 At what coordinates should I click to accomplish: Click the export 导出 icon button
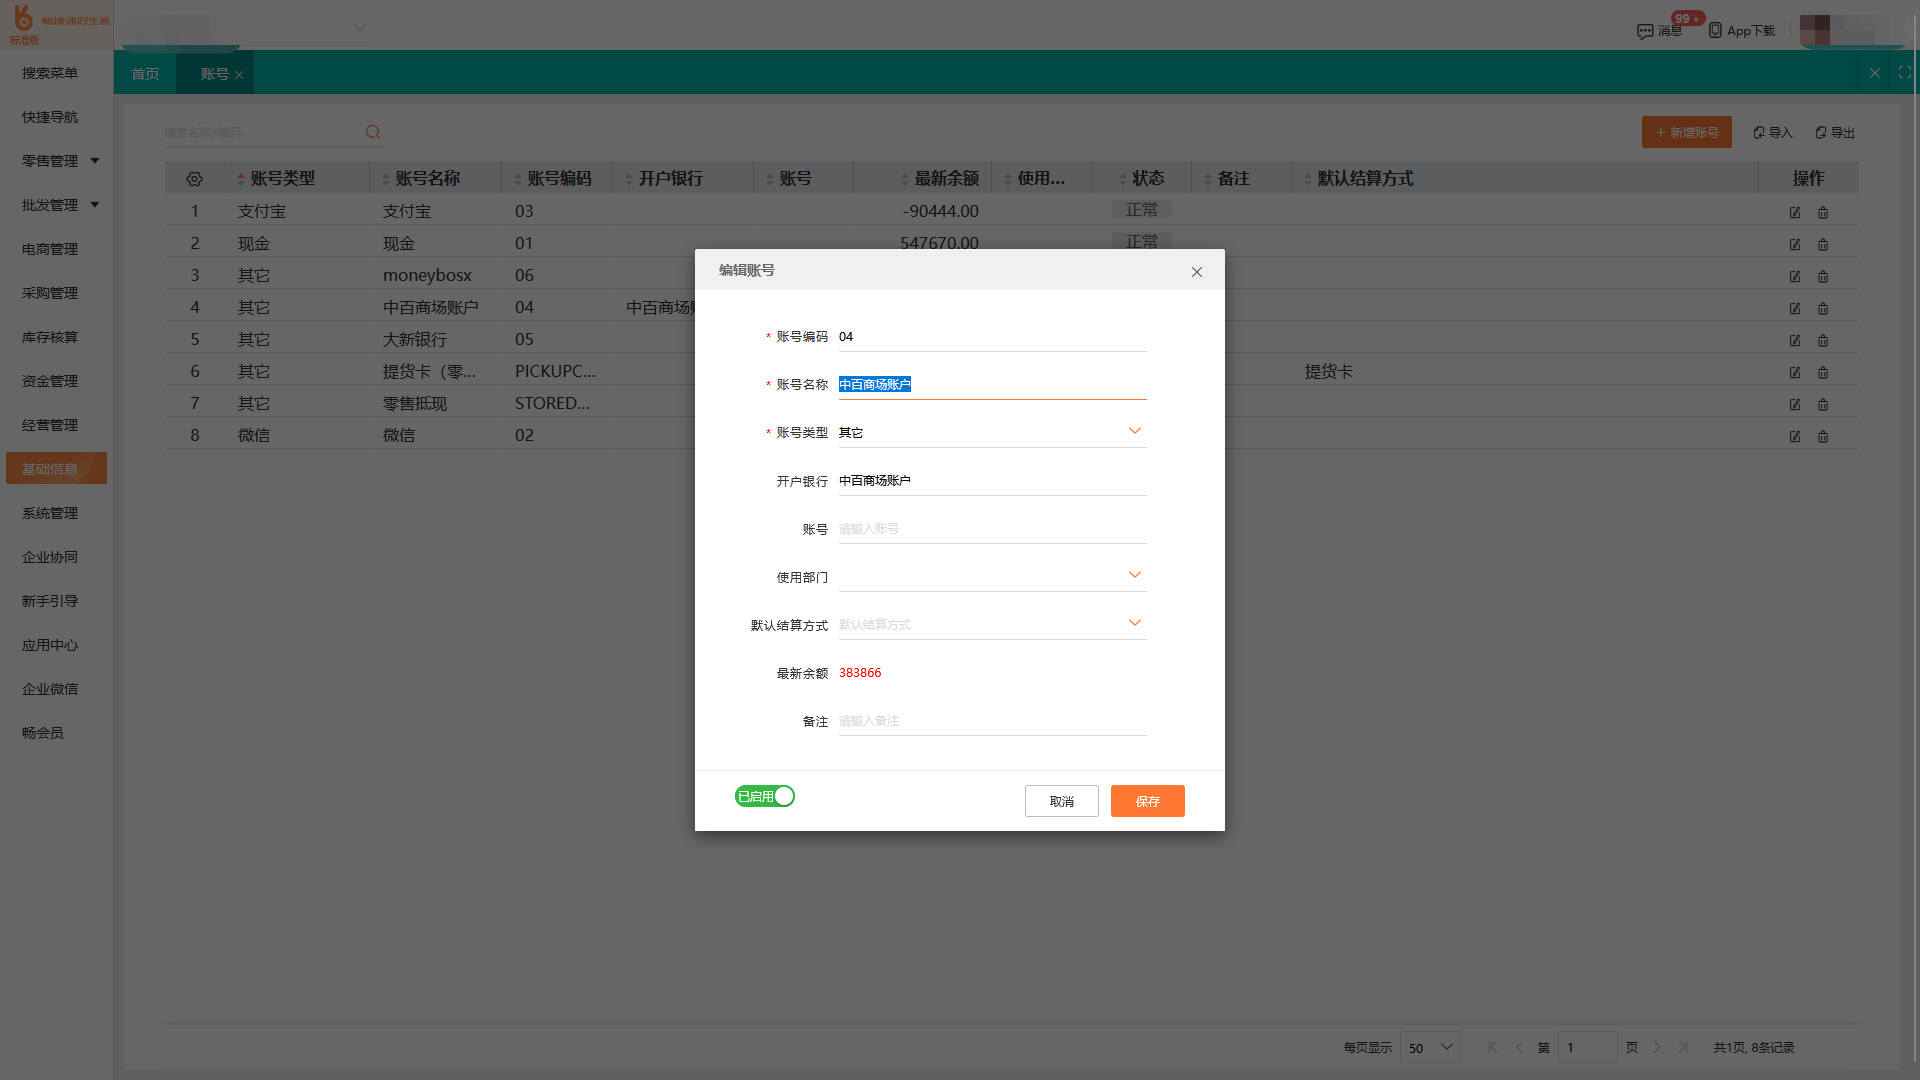(1834, 132)
